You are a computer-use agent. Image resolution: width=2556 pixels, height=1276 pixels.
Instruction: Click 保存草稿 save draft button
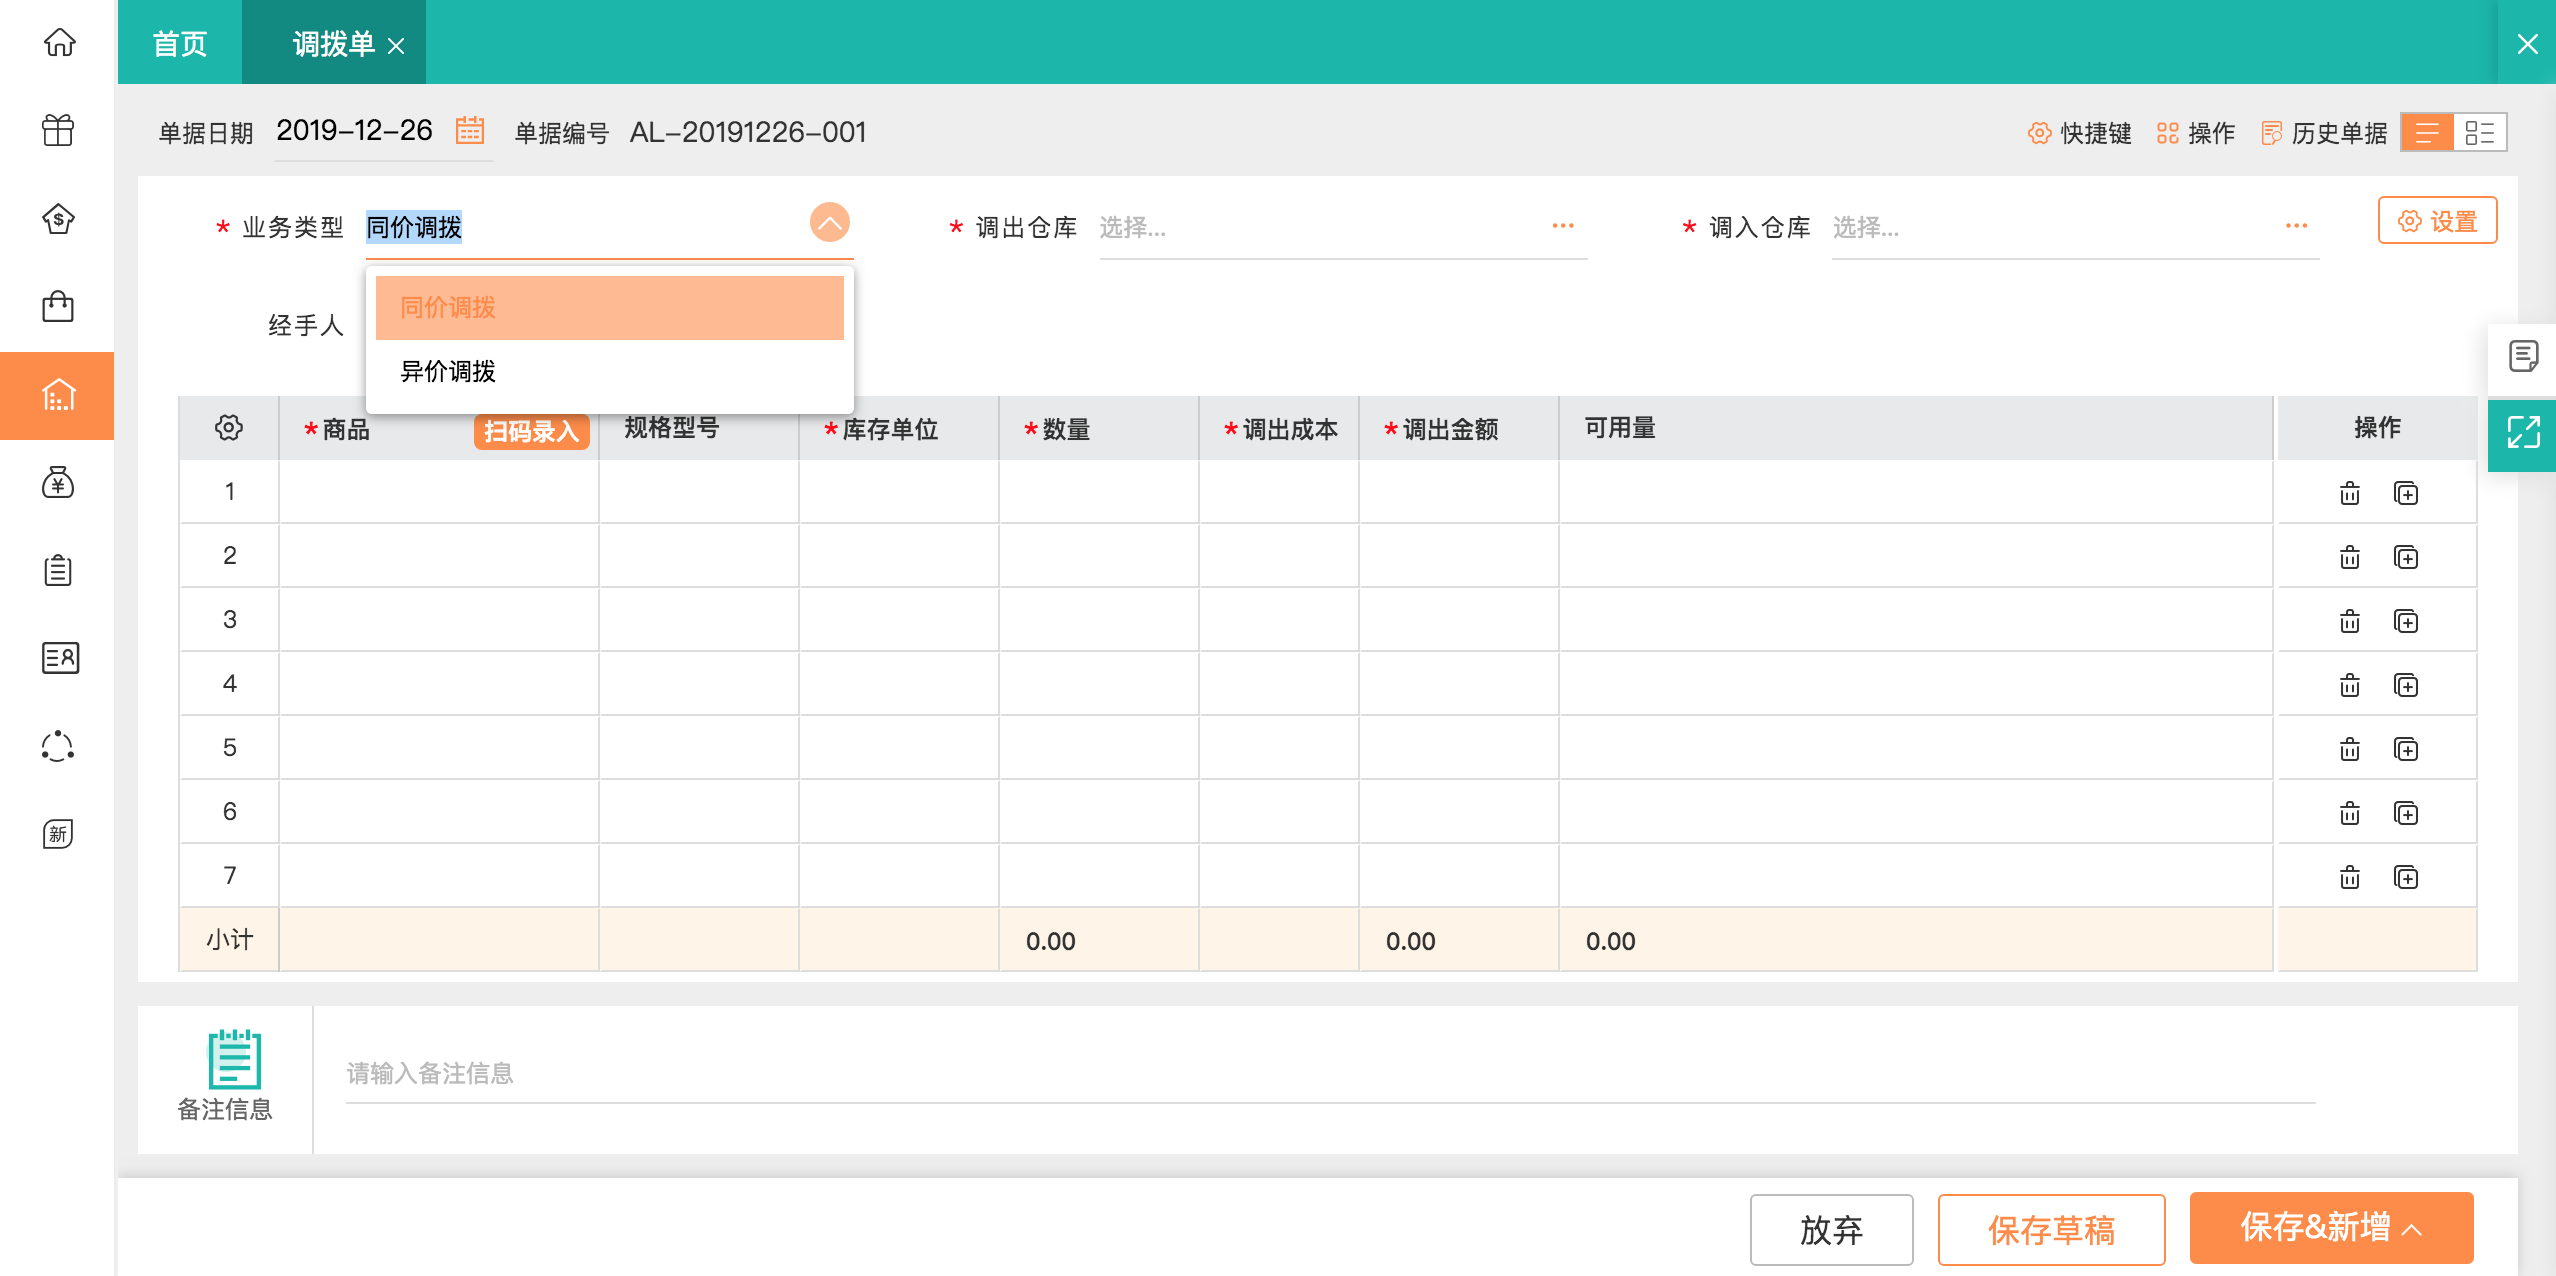[2049, 1229]
